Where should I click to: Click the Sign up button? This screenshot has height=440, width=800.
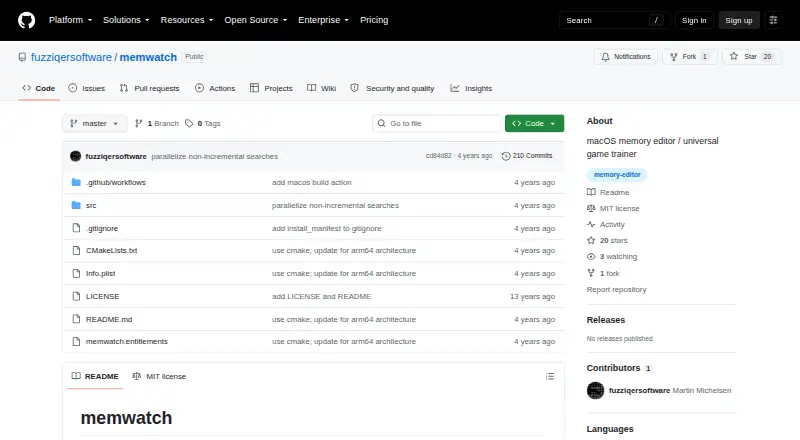click(739, 20)
